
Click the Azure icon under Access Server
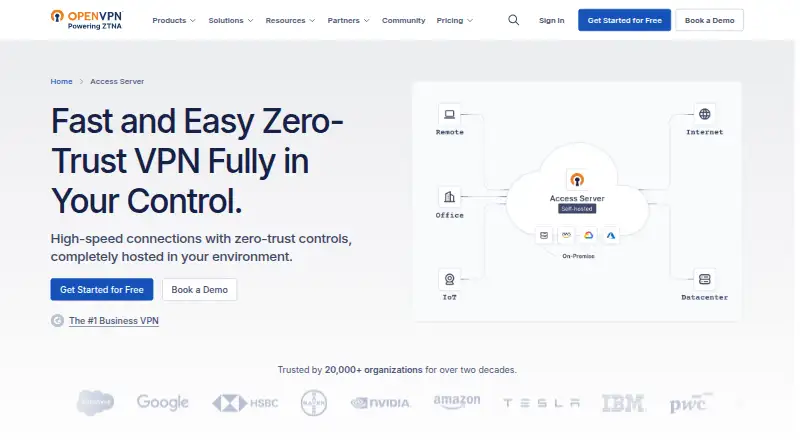[611, 235]
